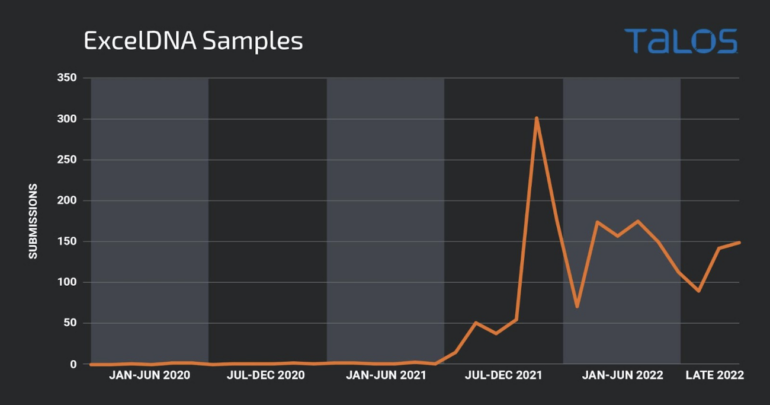
Task: Click the ExcelDNA Samples chart title
Action: click(192, 41)
